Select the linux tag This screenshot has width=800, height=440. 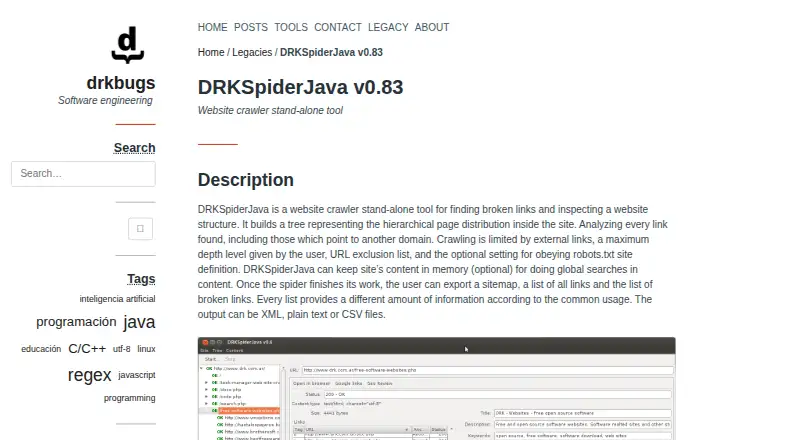(x=146, y=349)
